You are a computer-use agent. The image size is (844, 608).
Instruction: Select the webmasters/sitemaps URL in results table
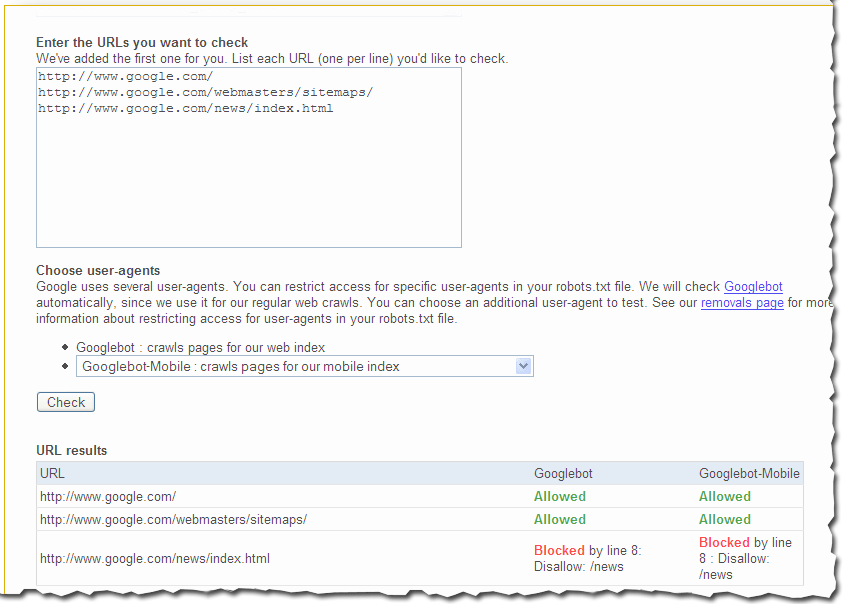point(173,519)
